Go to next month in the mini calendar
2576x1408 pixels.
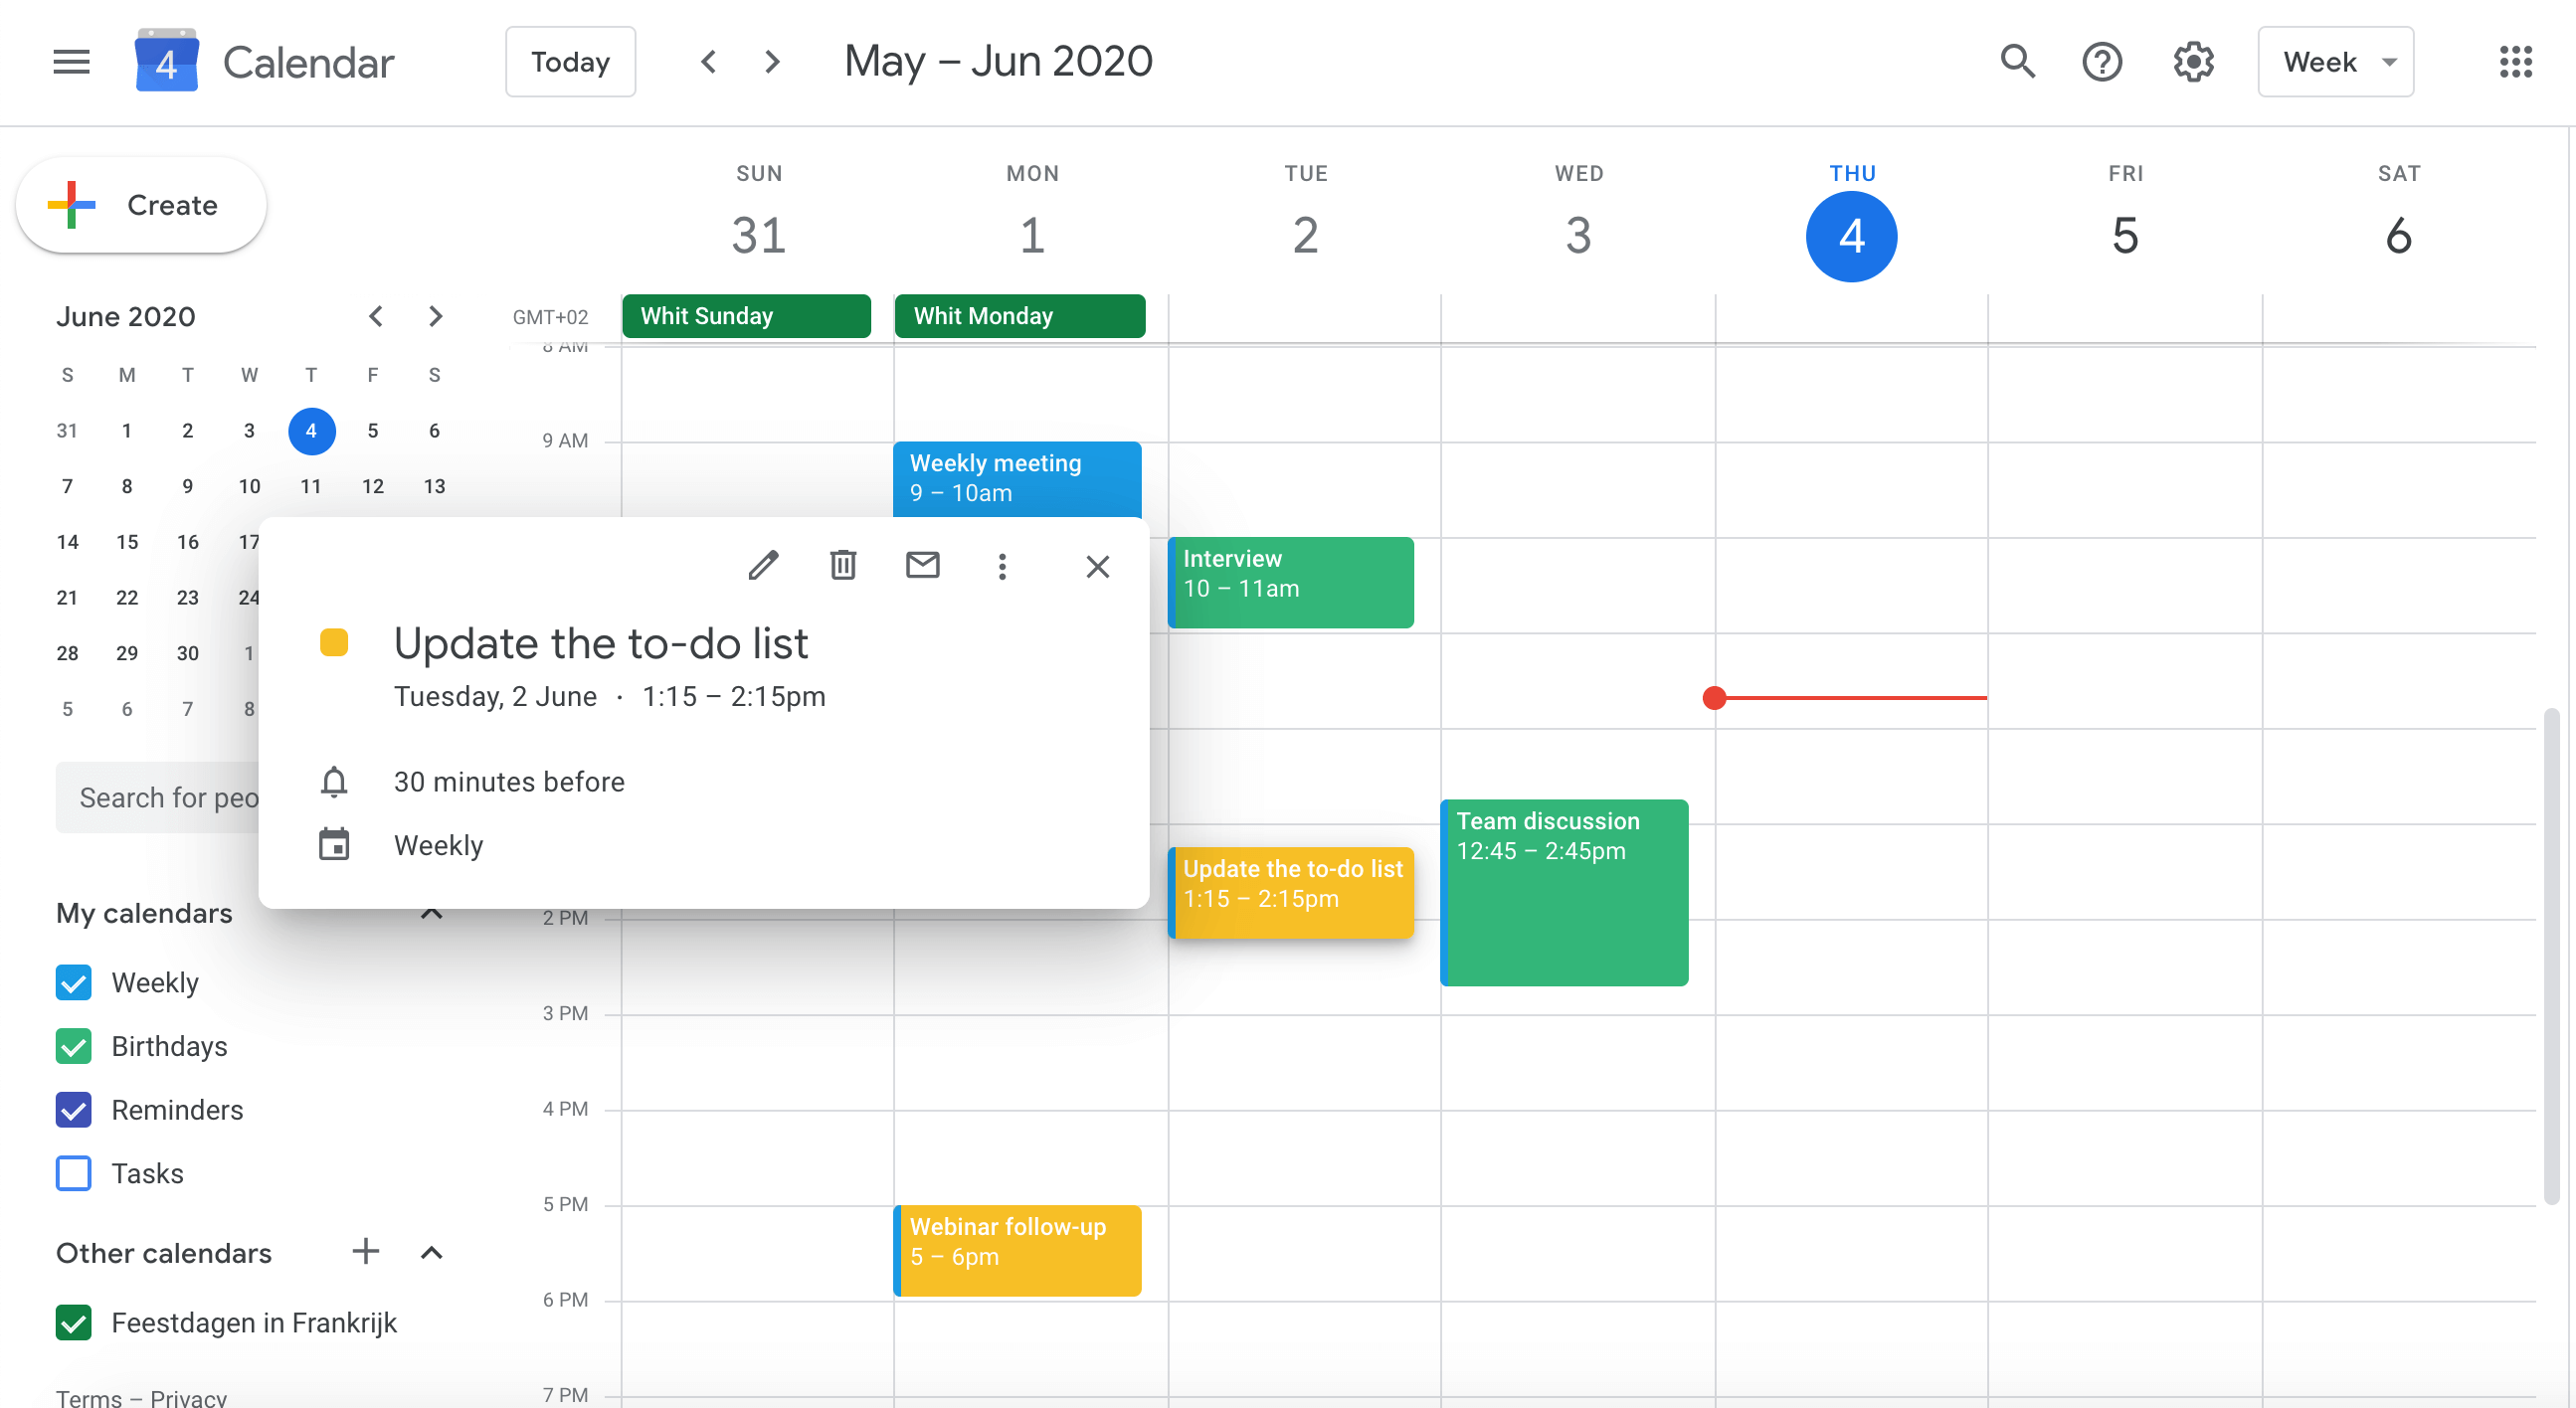435,316
